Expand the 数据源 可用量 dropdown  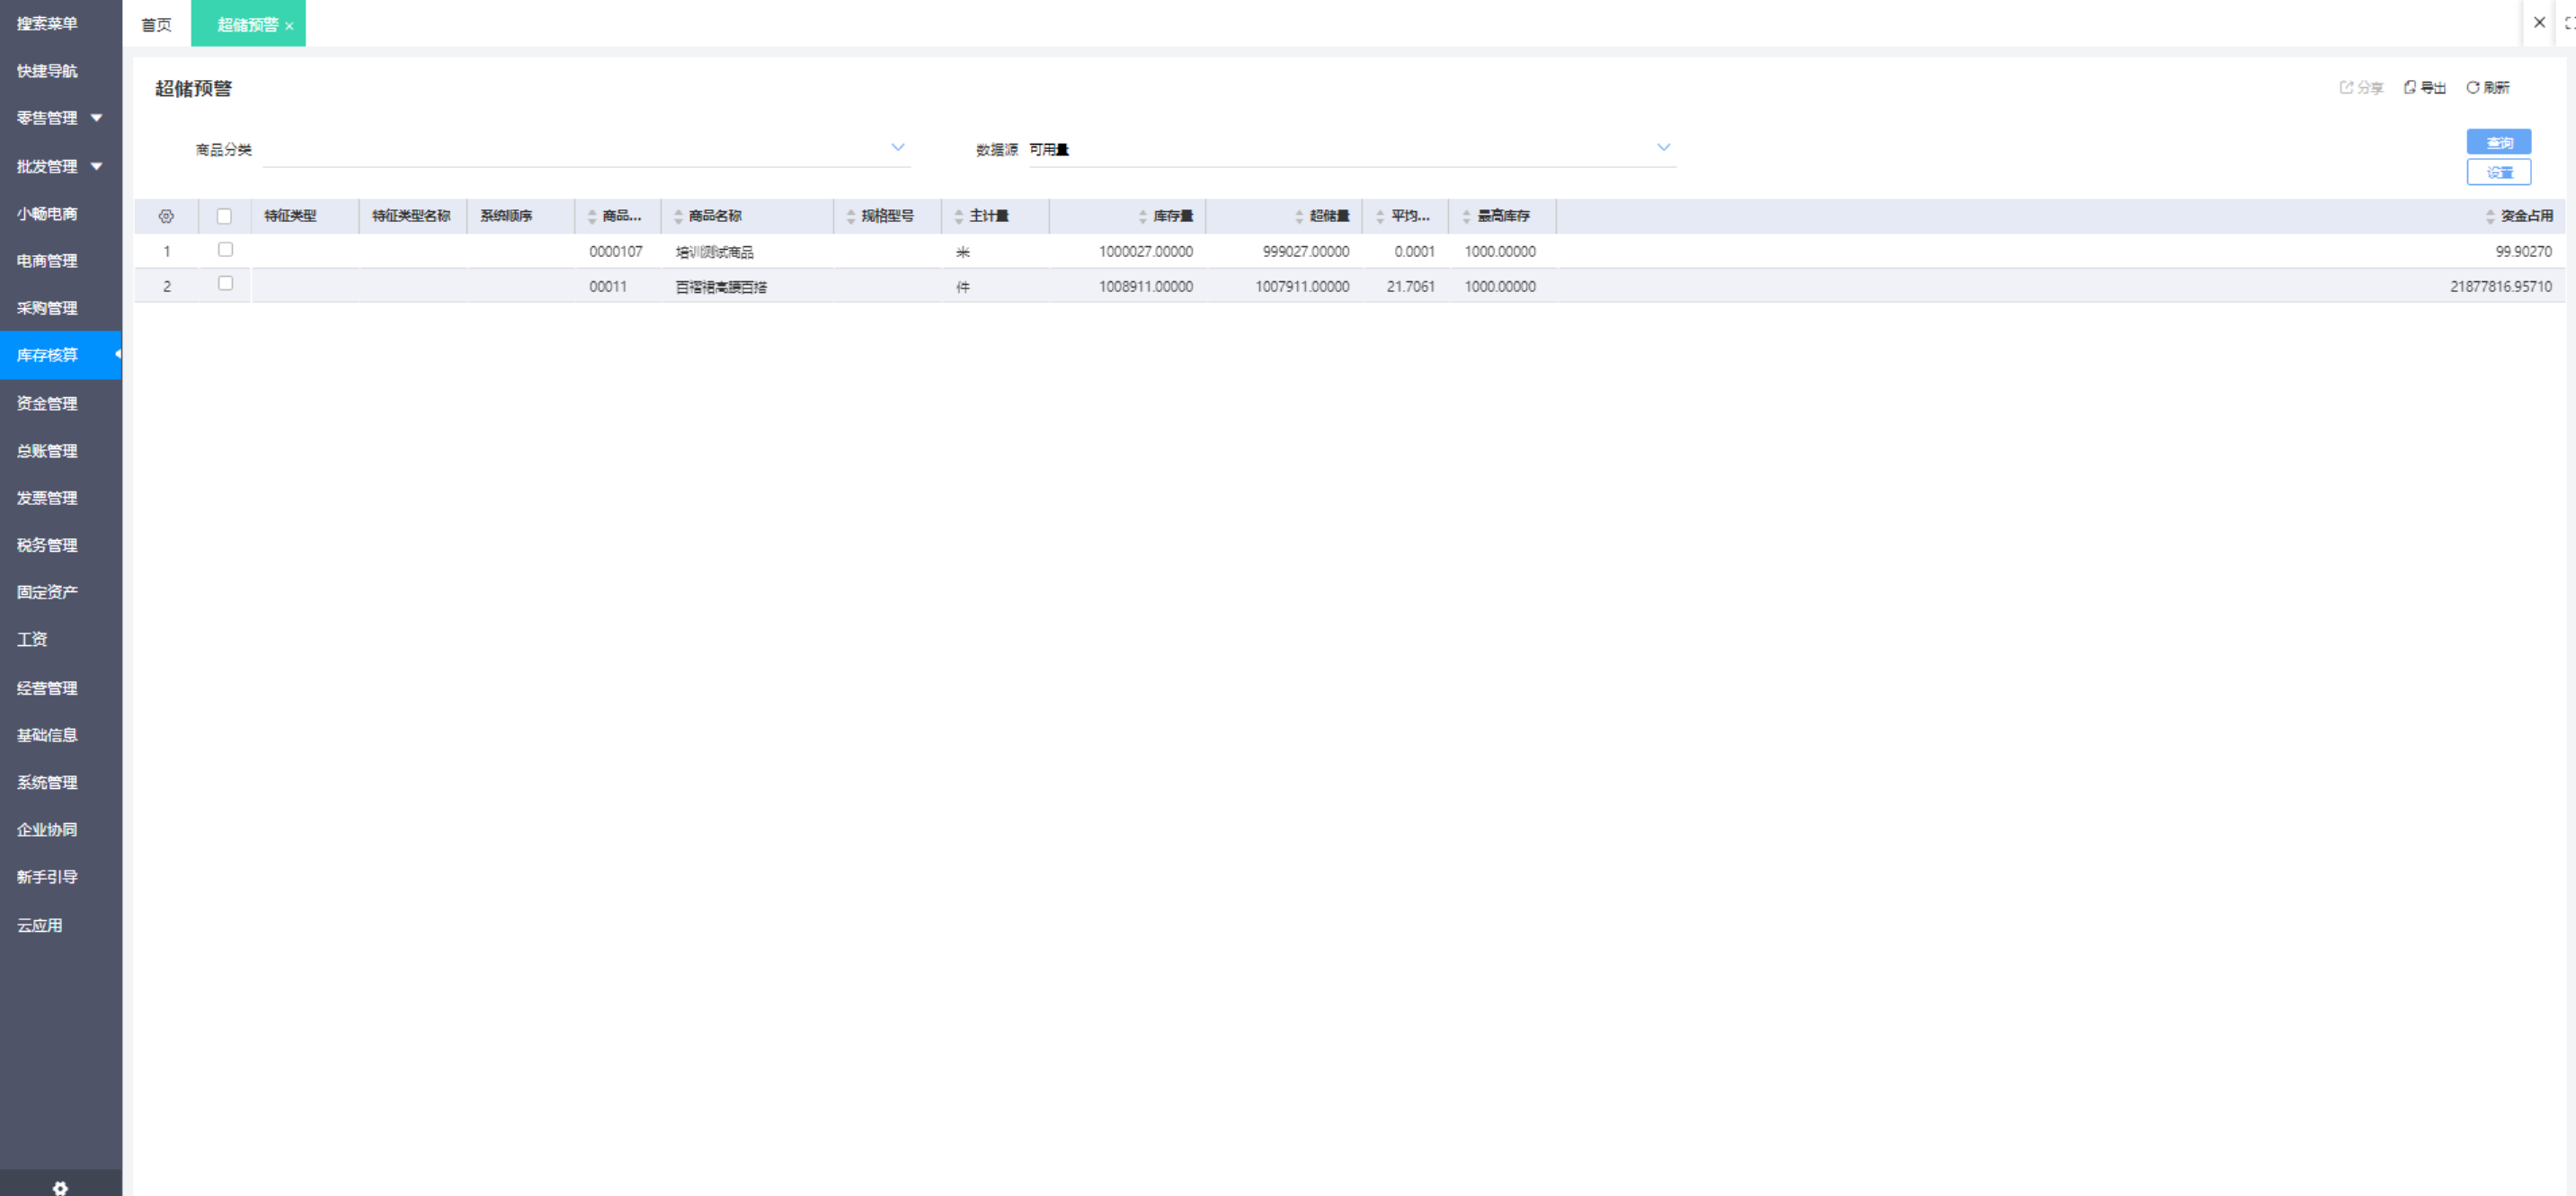click(x=1663, y=149)
